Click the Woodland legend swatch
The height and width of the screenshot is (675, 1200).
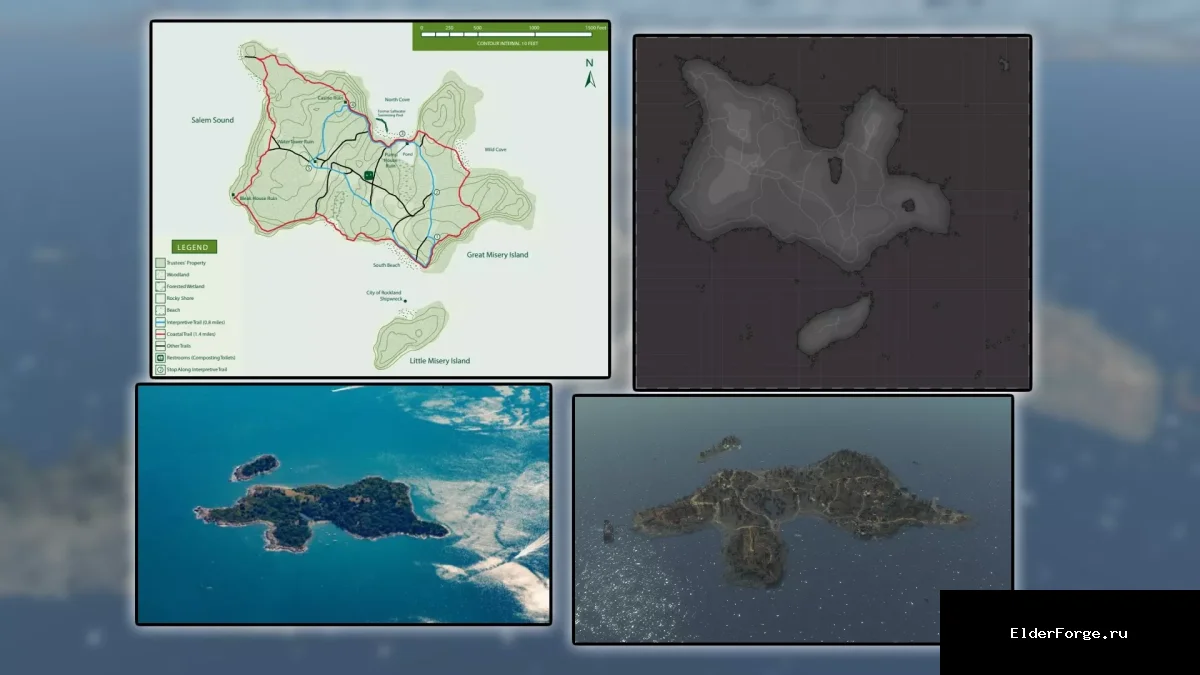(x=160, y=274)
